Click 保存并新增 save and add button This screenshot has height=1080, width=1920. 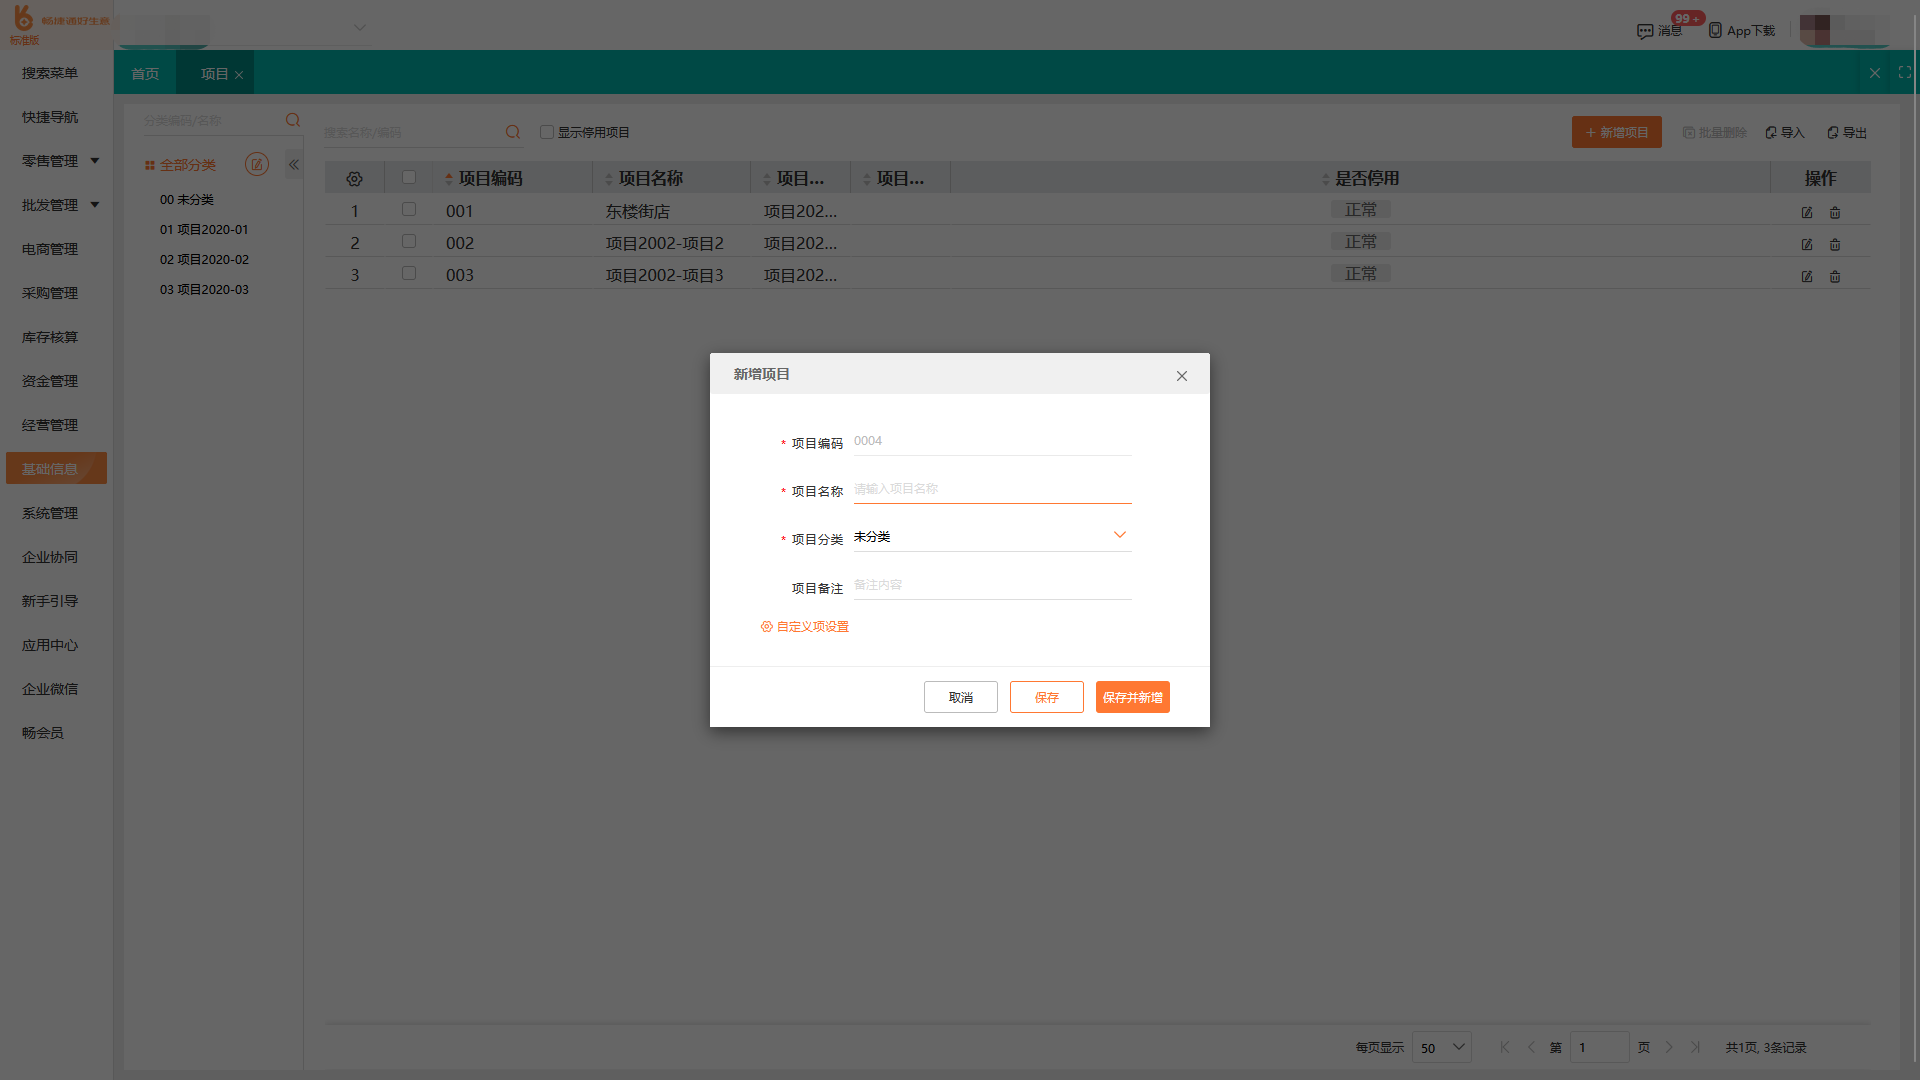(x=1131, y=696)
